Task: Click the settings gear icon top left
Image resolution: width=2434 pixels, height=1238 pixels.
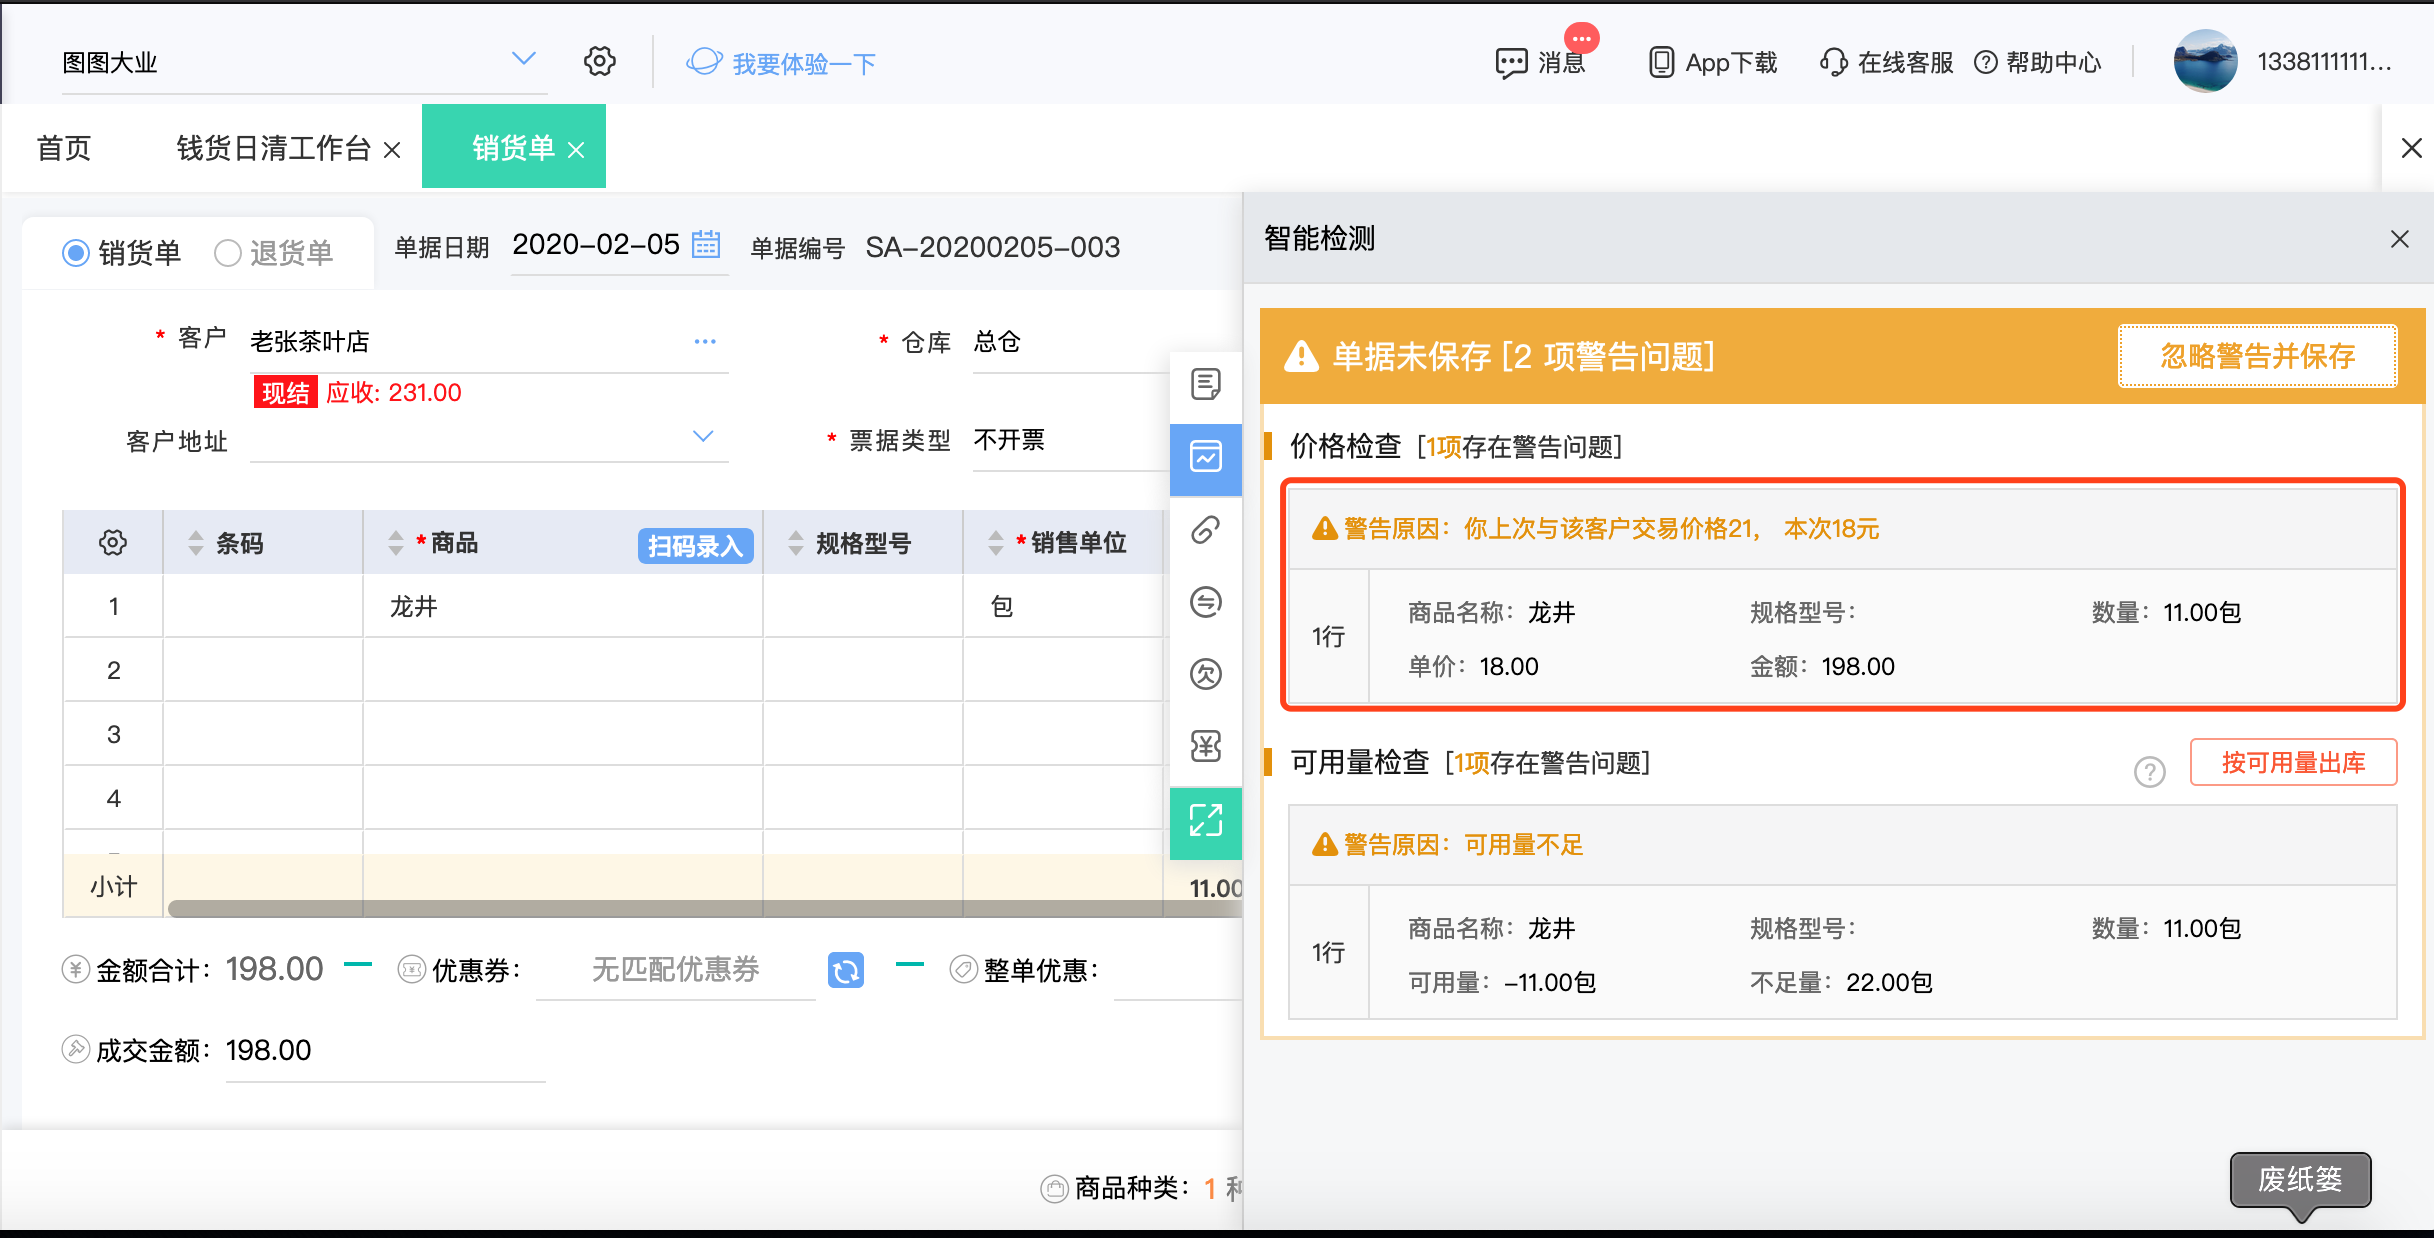Action: coord(598,60)
